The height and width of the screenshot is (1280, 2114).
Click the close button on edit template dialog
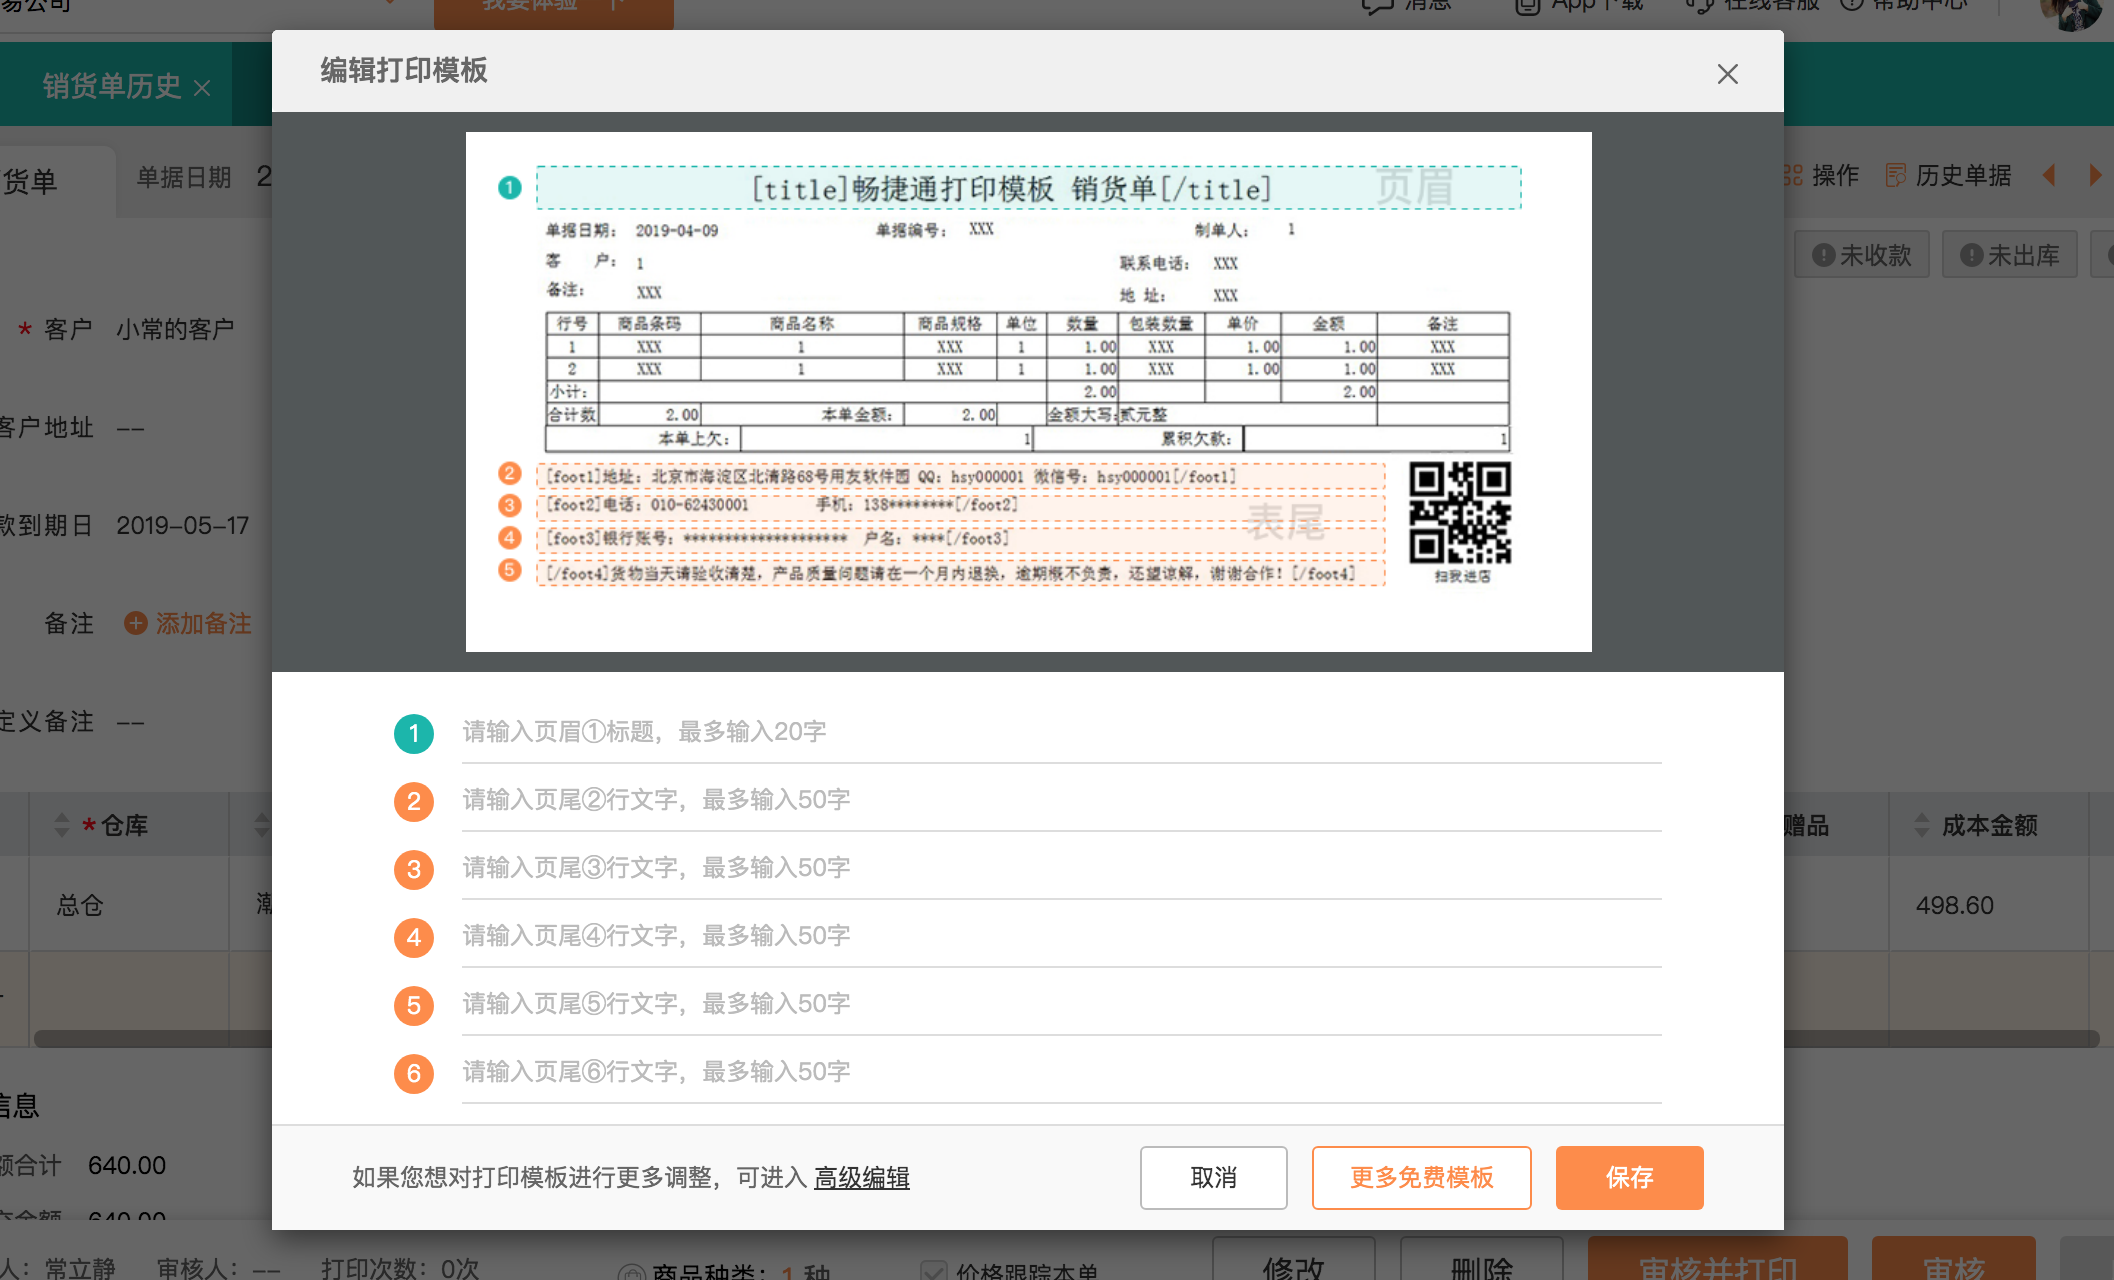[1727, 72]
